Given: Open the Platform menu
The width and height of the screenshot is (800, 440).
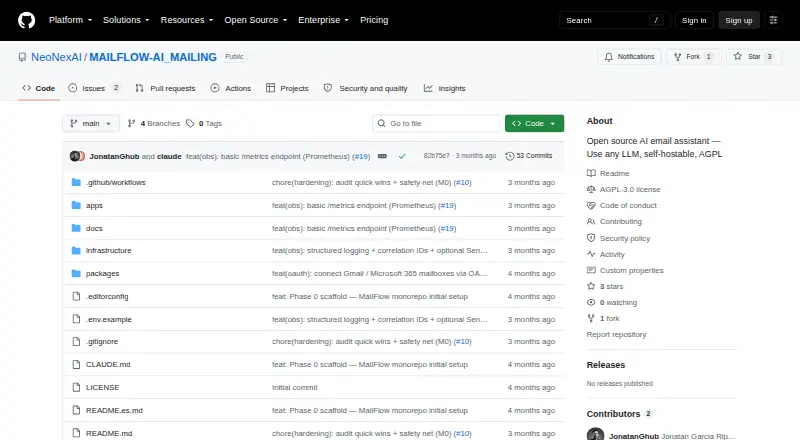Looking at the screenshot, I should [70, 20].
